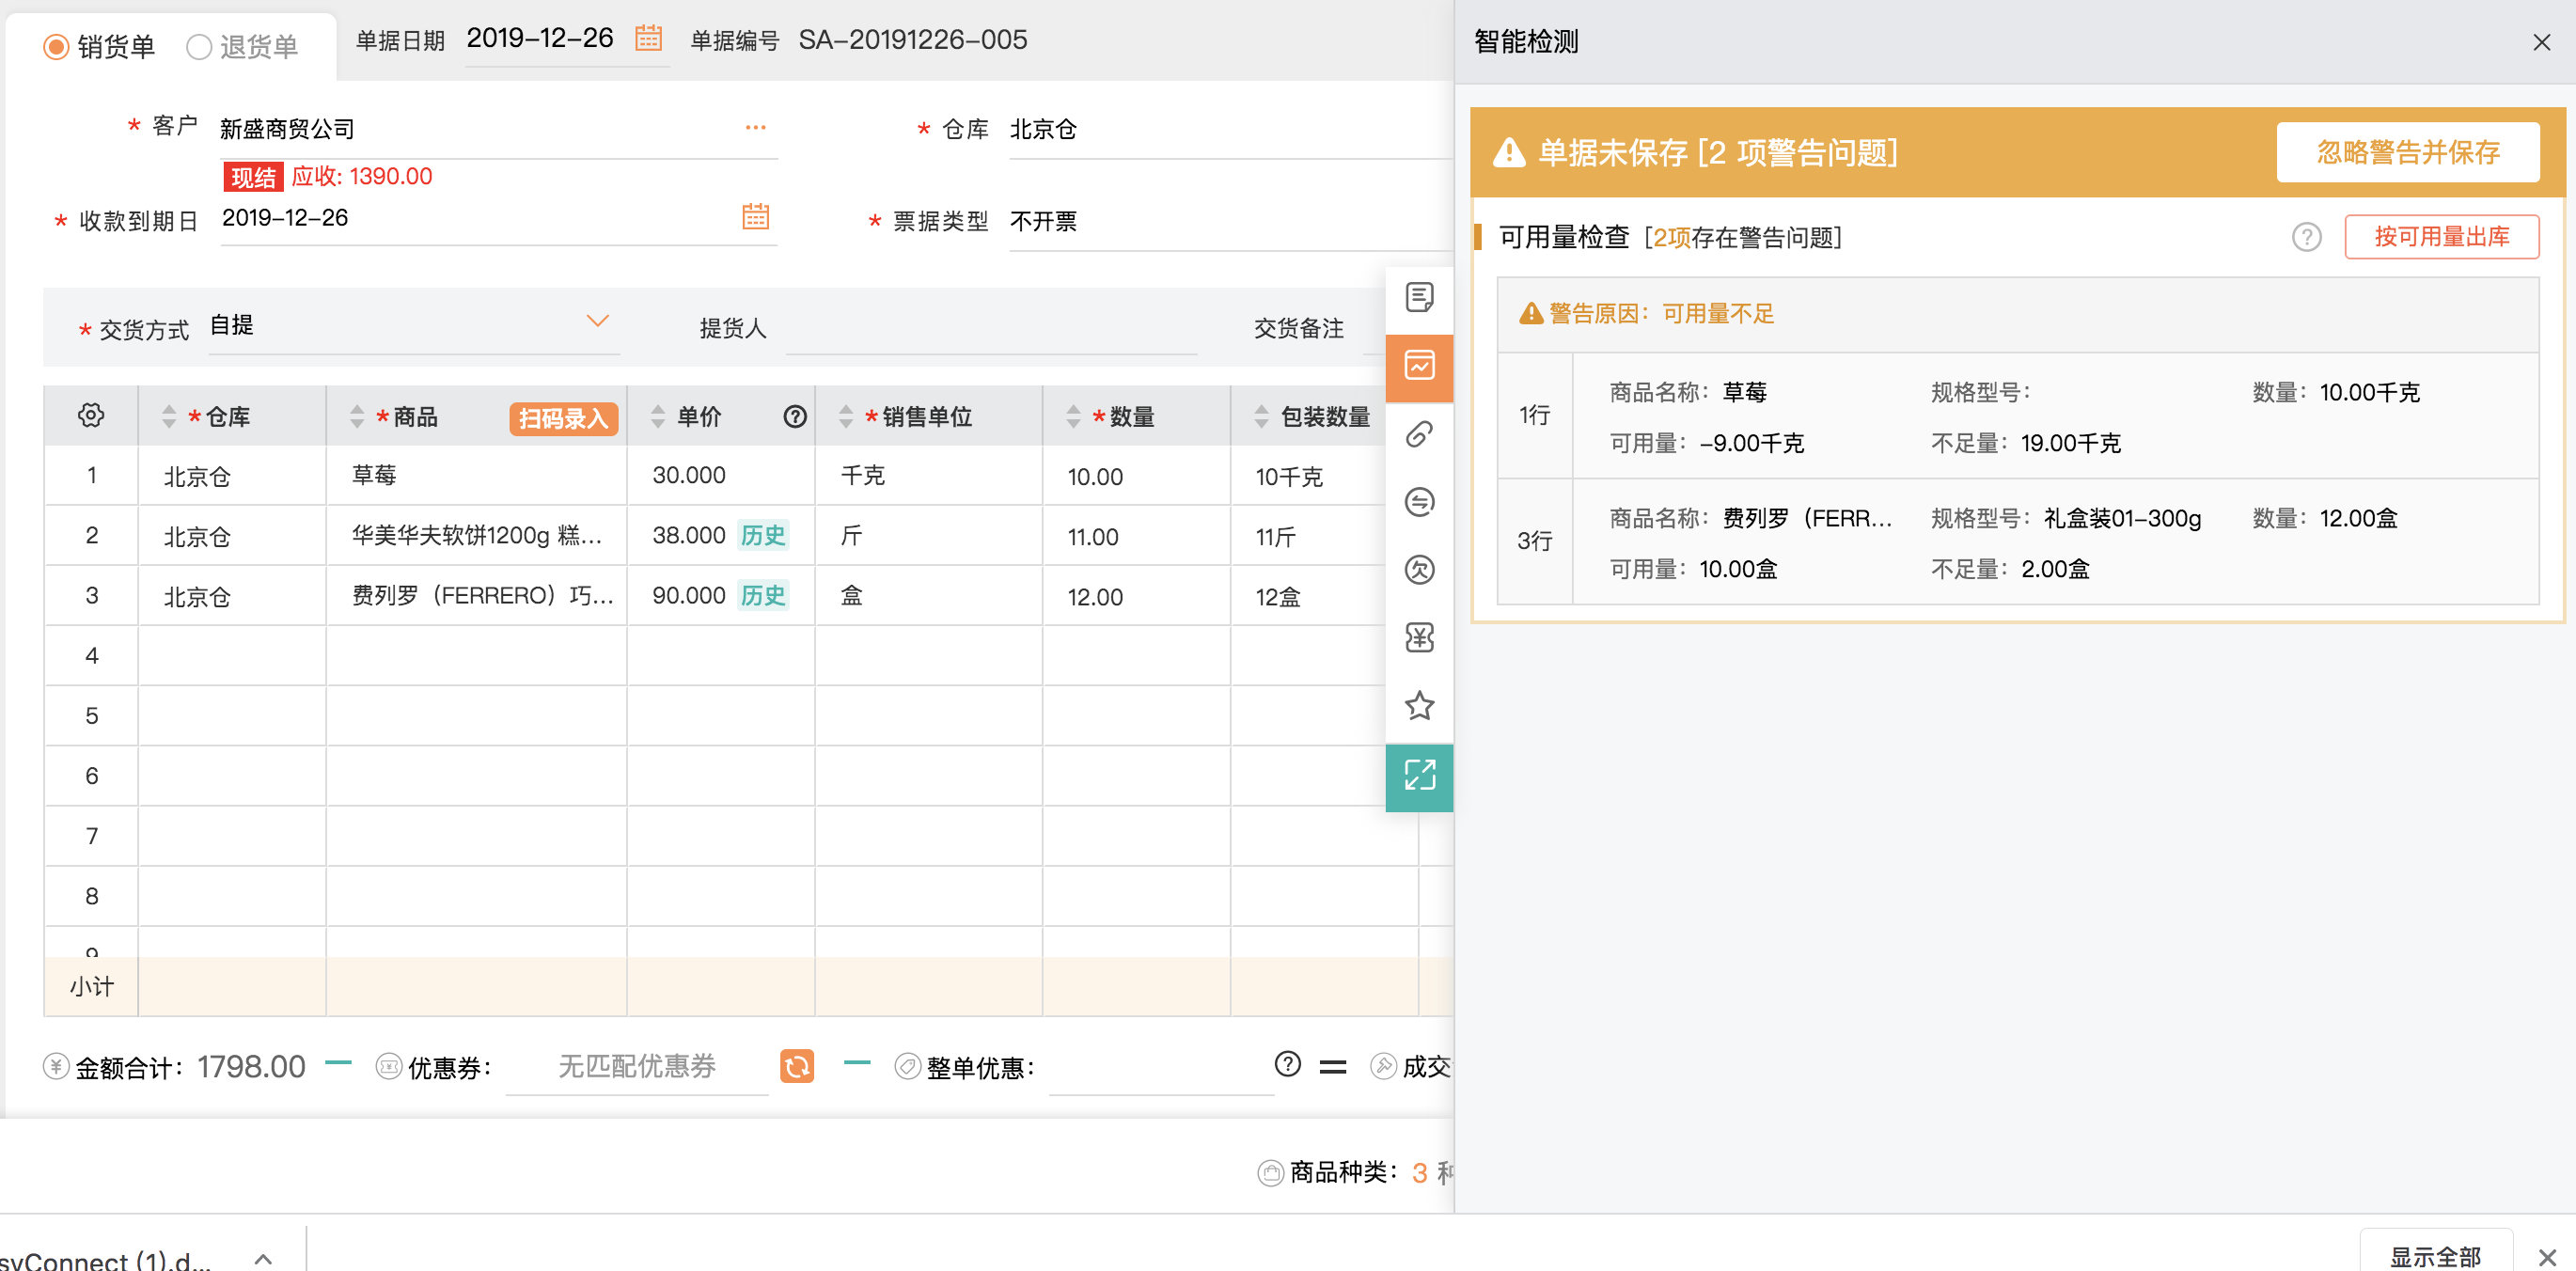This screenshot has height=1271, width=2576.
Task: Click 单据日期 2019-12-26 calendar icon
Action: [653, 41]
